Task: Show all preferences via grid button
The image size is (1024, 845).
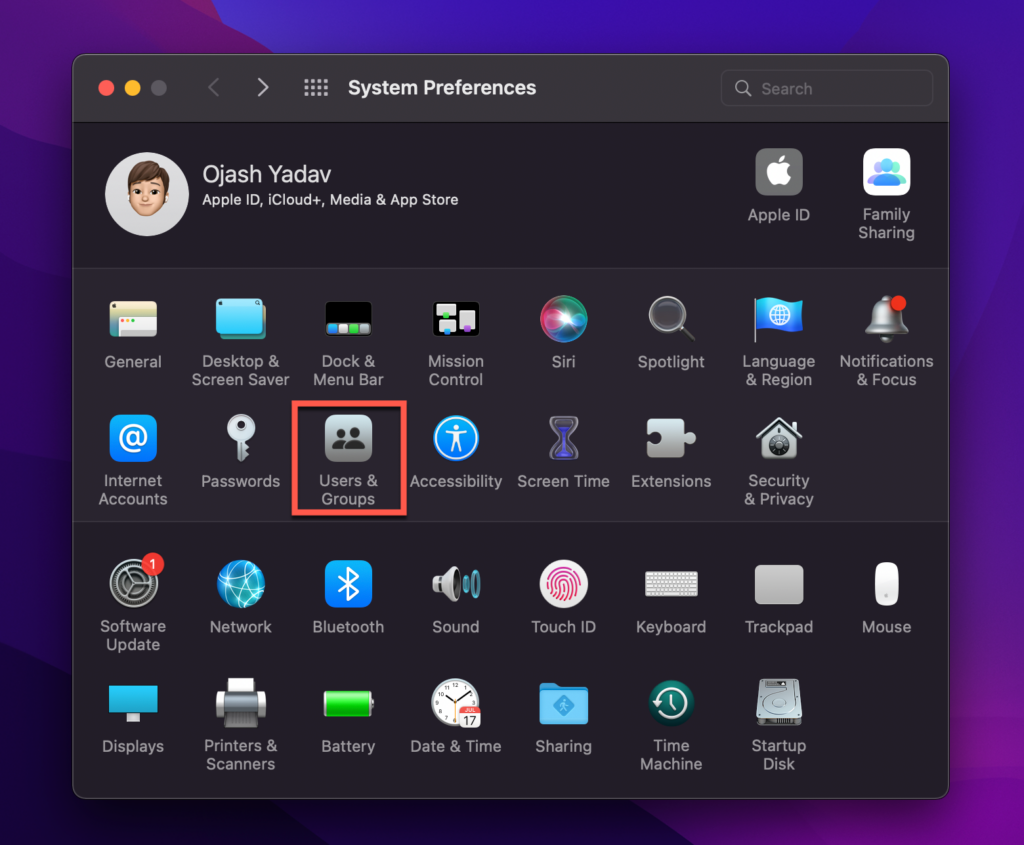Action: pyautogui.click(x=316, y=88)
